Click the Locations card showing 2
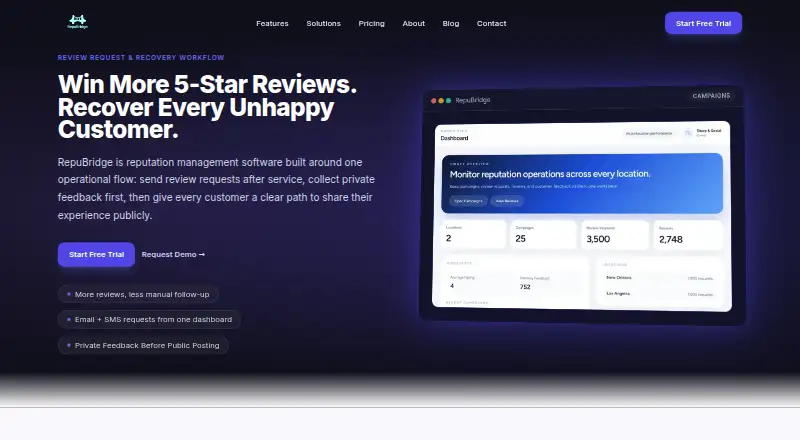The height and width of the screenshot is (440, 800). pyautogui.click(x=473, y=234)
